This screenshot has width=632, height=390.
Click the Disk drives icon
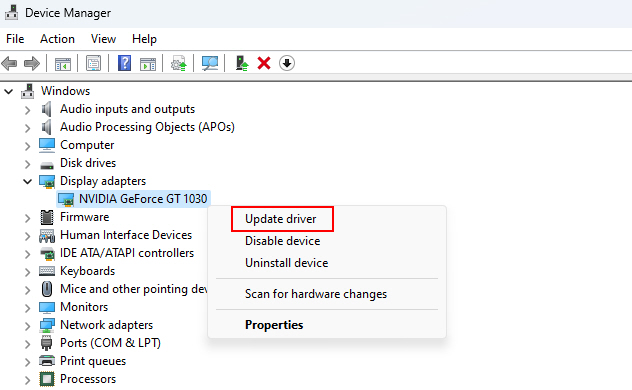tap(47, 165)
